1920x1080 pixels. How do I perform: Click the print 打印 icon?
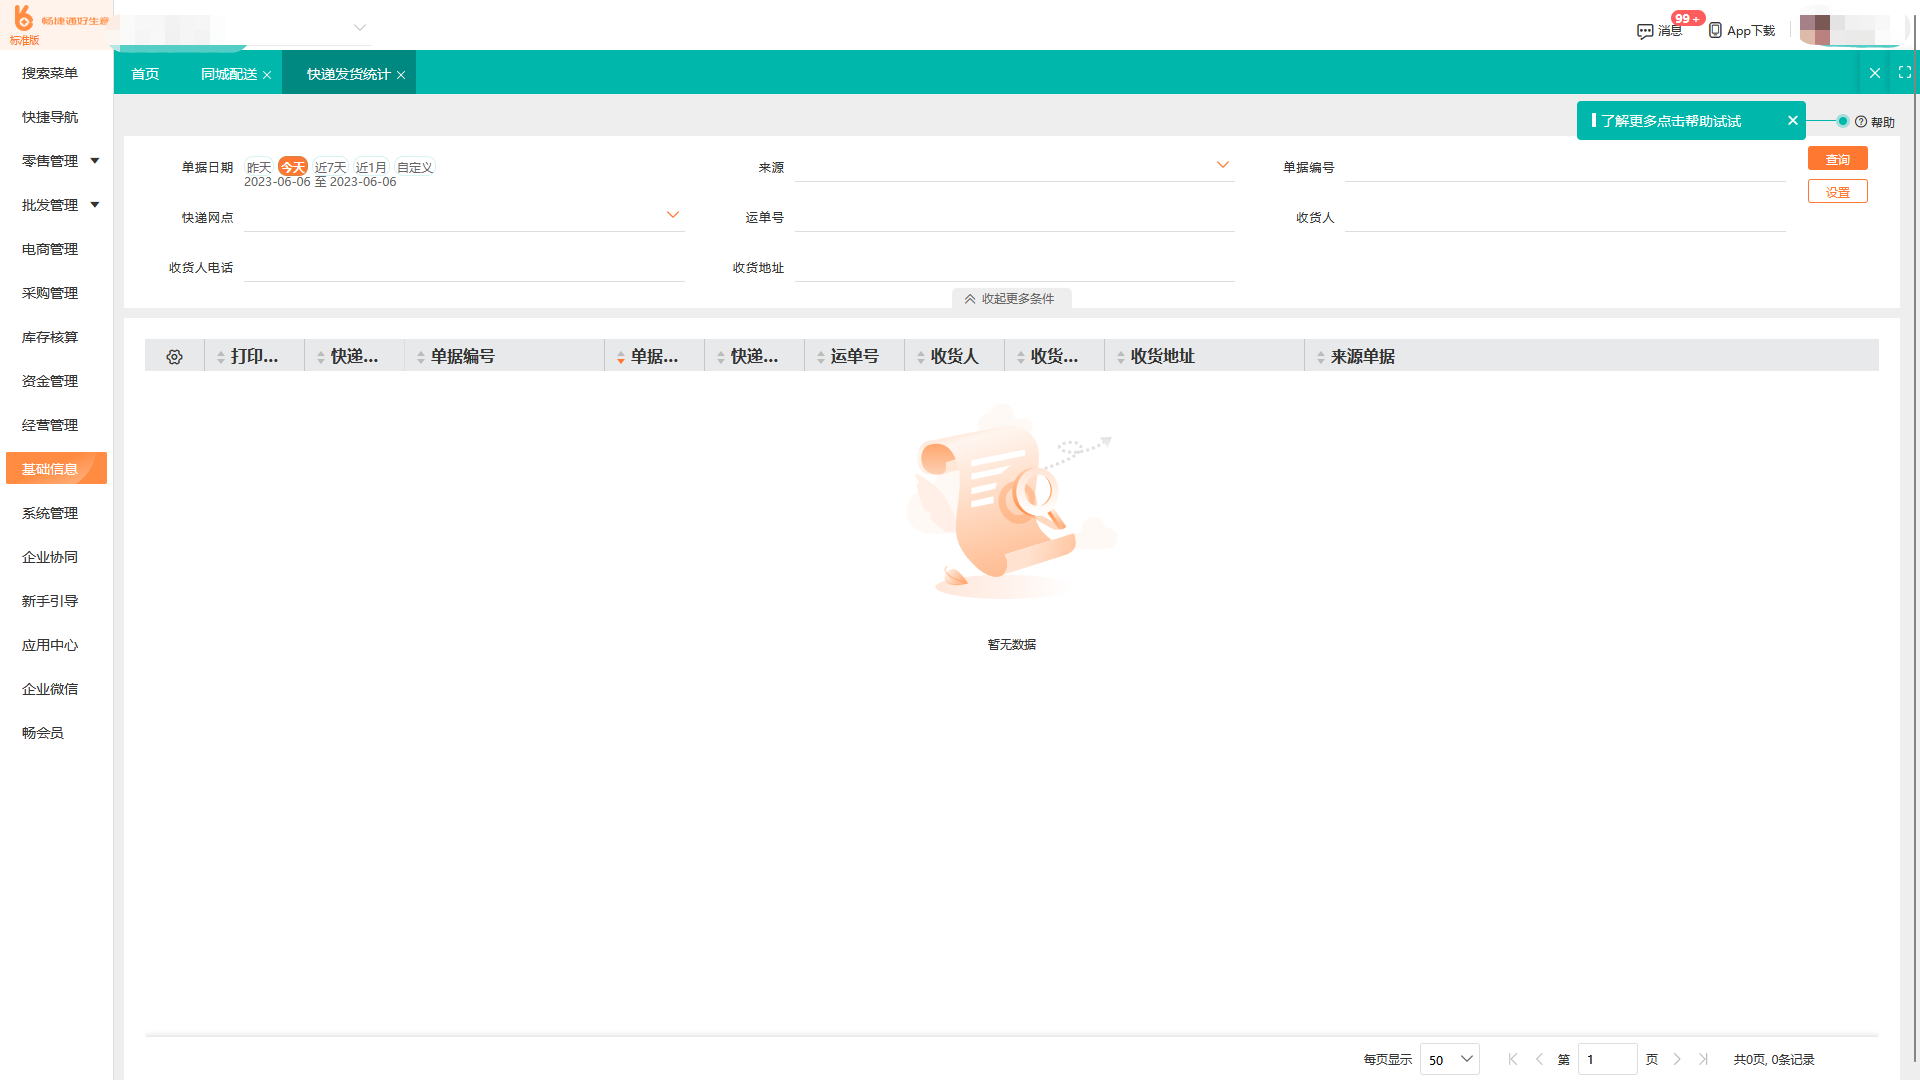click(x=253, y=355)
